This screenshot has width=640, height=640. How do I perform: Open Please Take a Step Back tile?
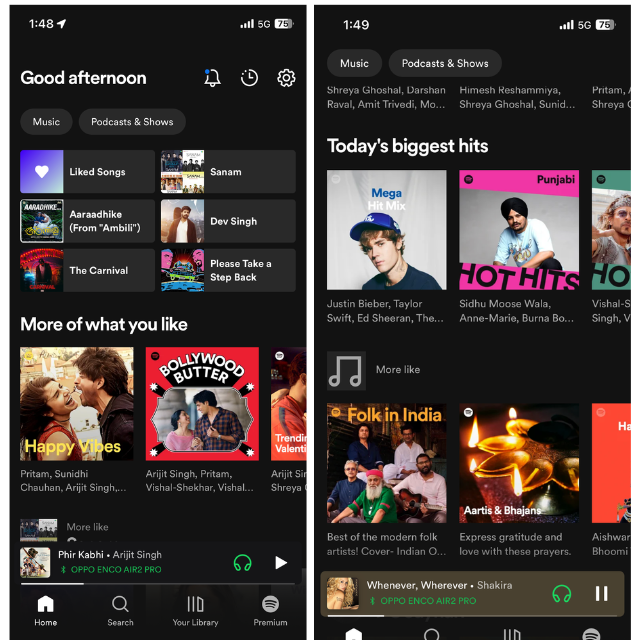228,270
